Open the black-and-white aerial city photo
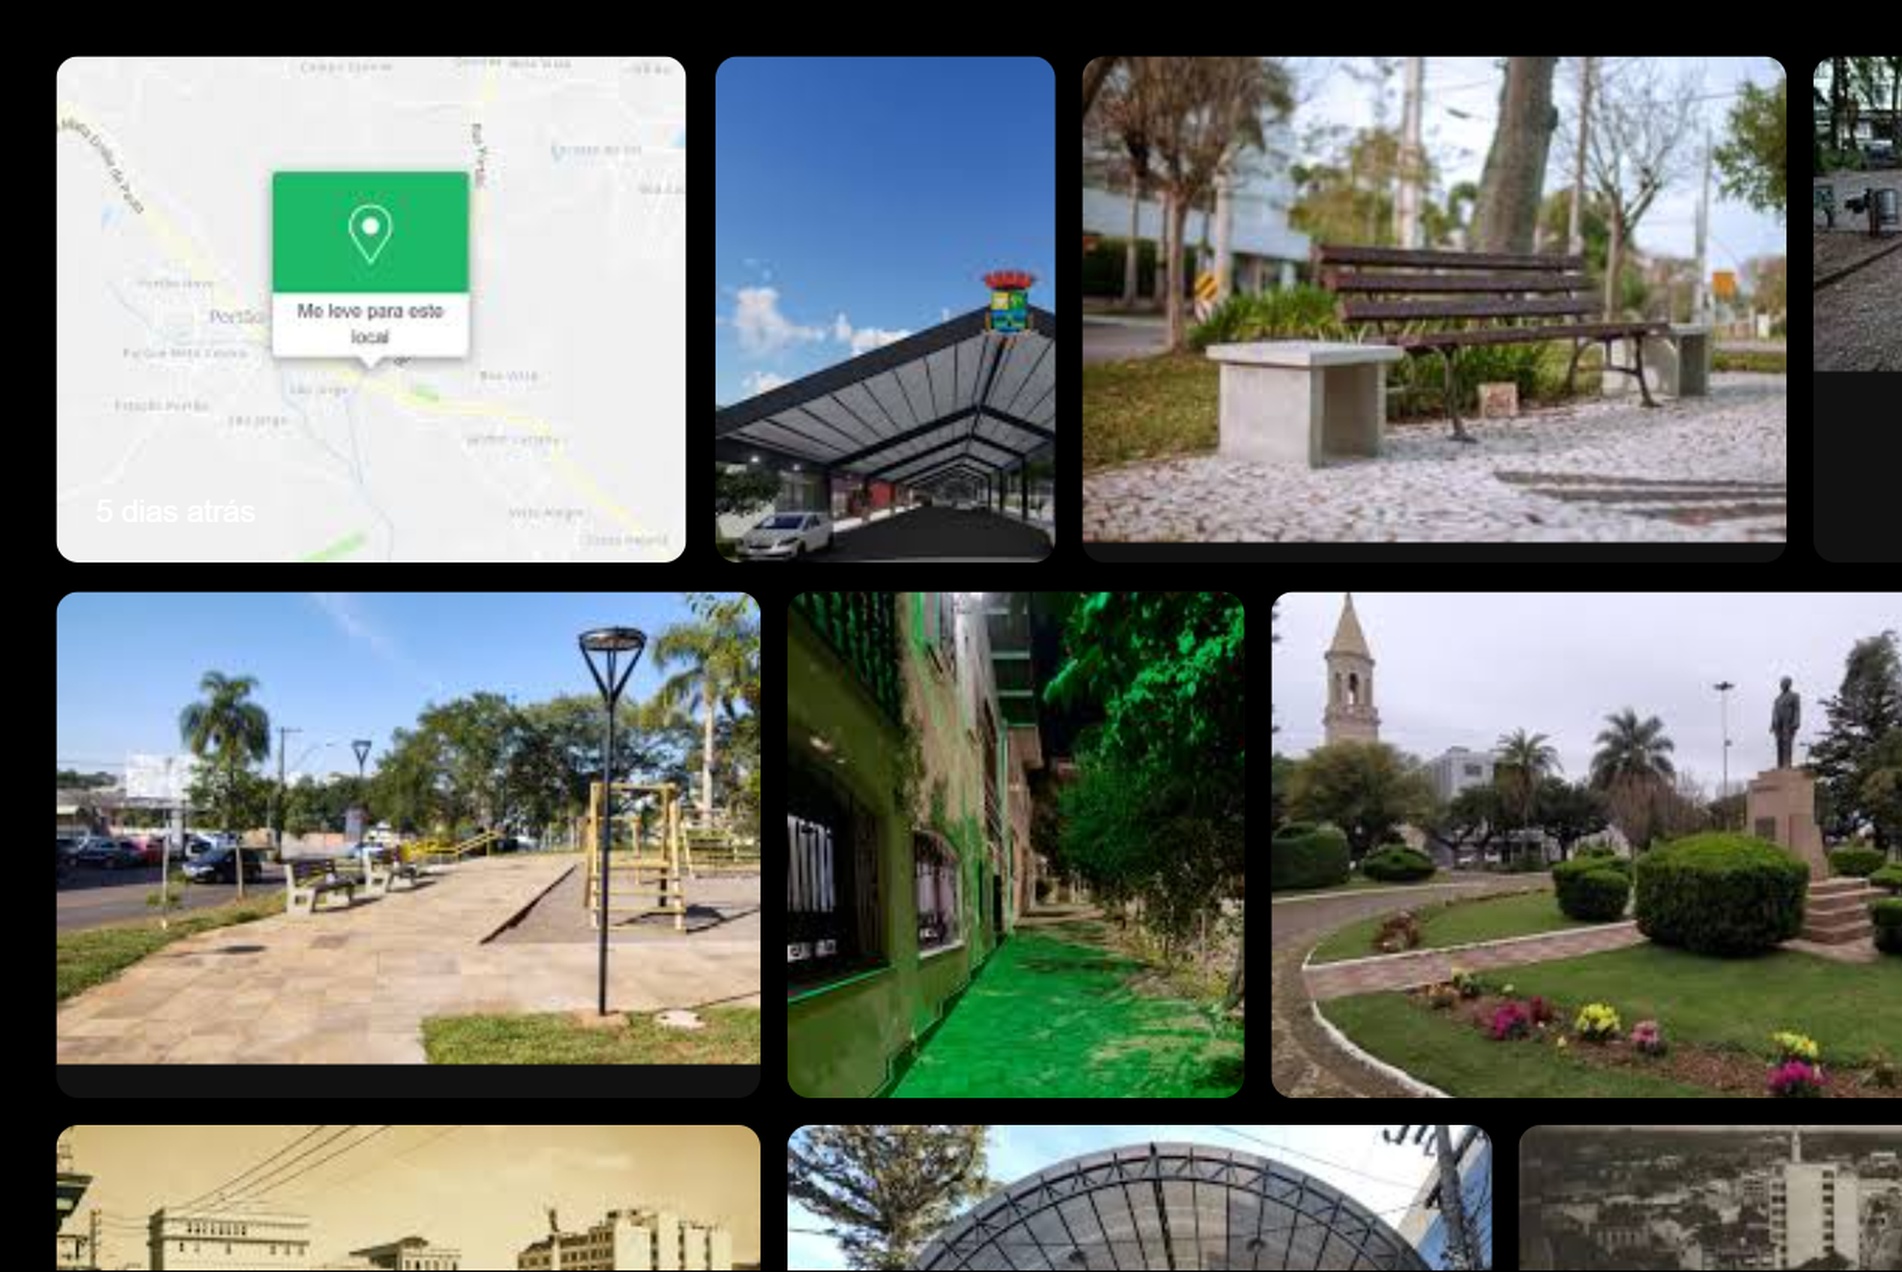This screenshot has width=1902, height=1272. point(1710,1198)
